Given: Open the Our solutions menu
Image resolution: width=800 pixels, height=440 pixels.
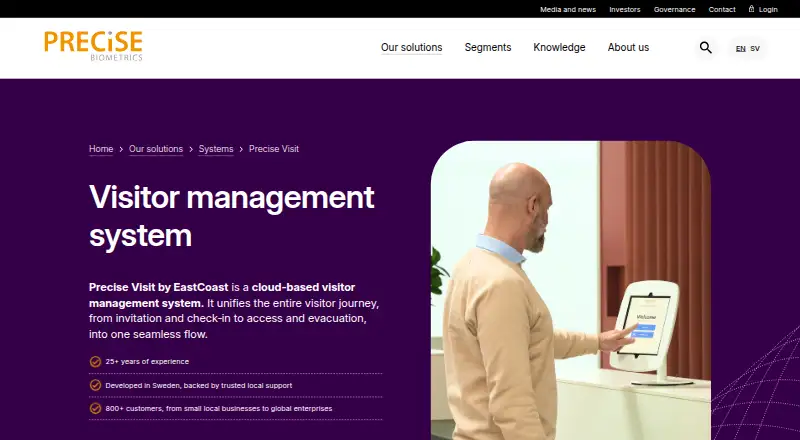Looking at the screenshot, I should 411,47.
